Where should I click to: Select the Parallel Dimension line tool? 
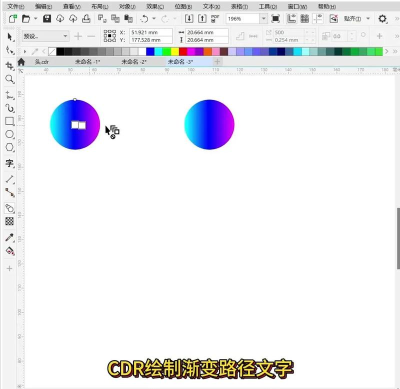point(10,179)
